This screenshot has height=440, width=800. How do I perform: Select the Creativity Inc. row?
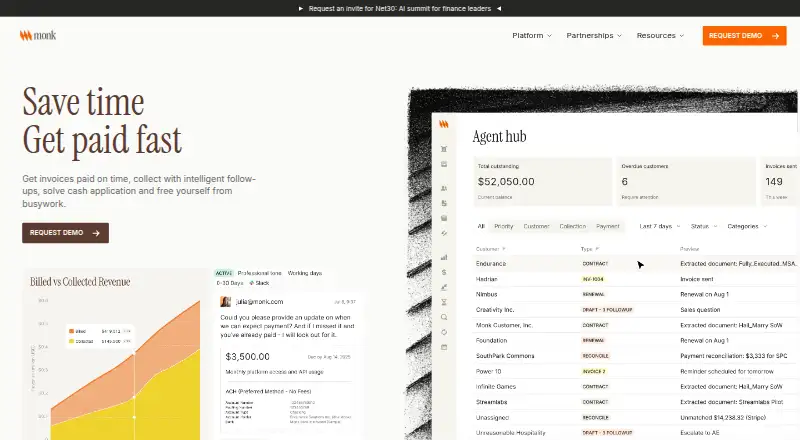(x=635, y=310)
